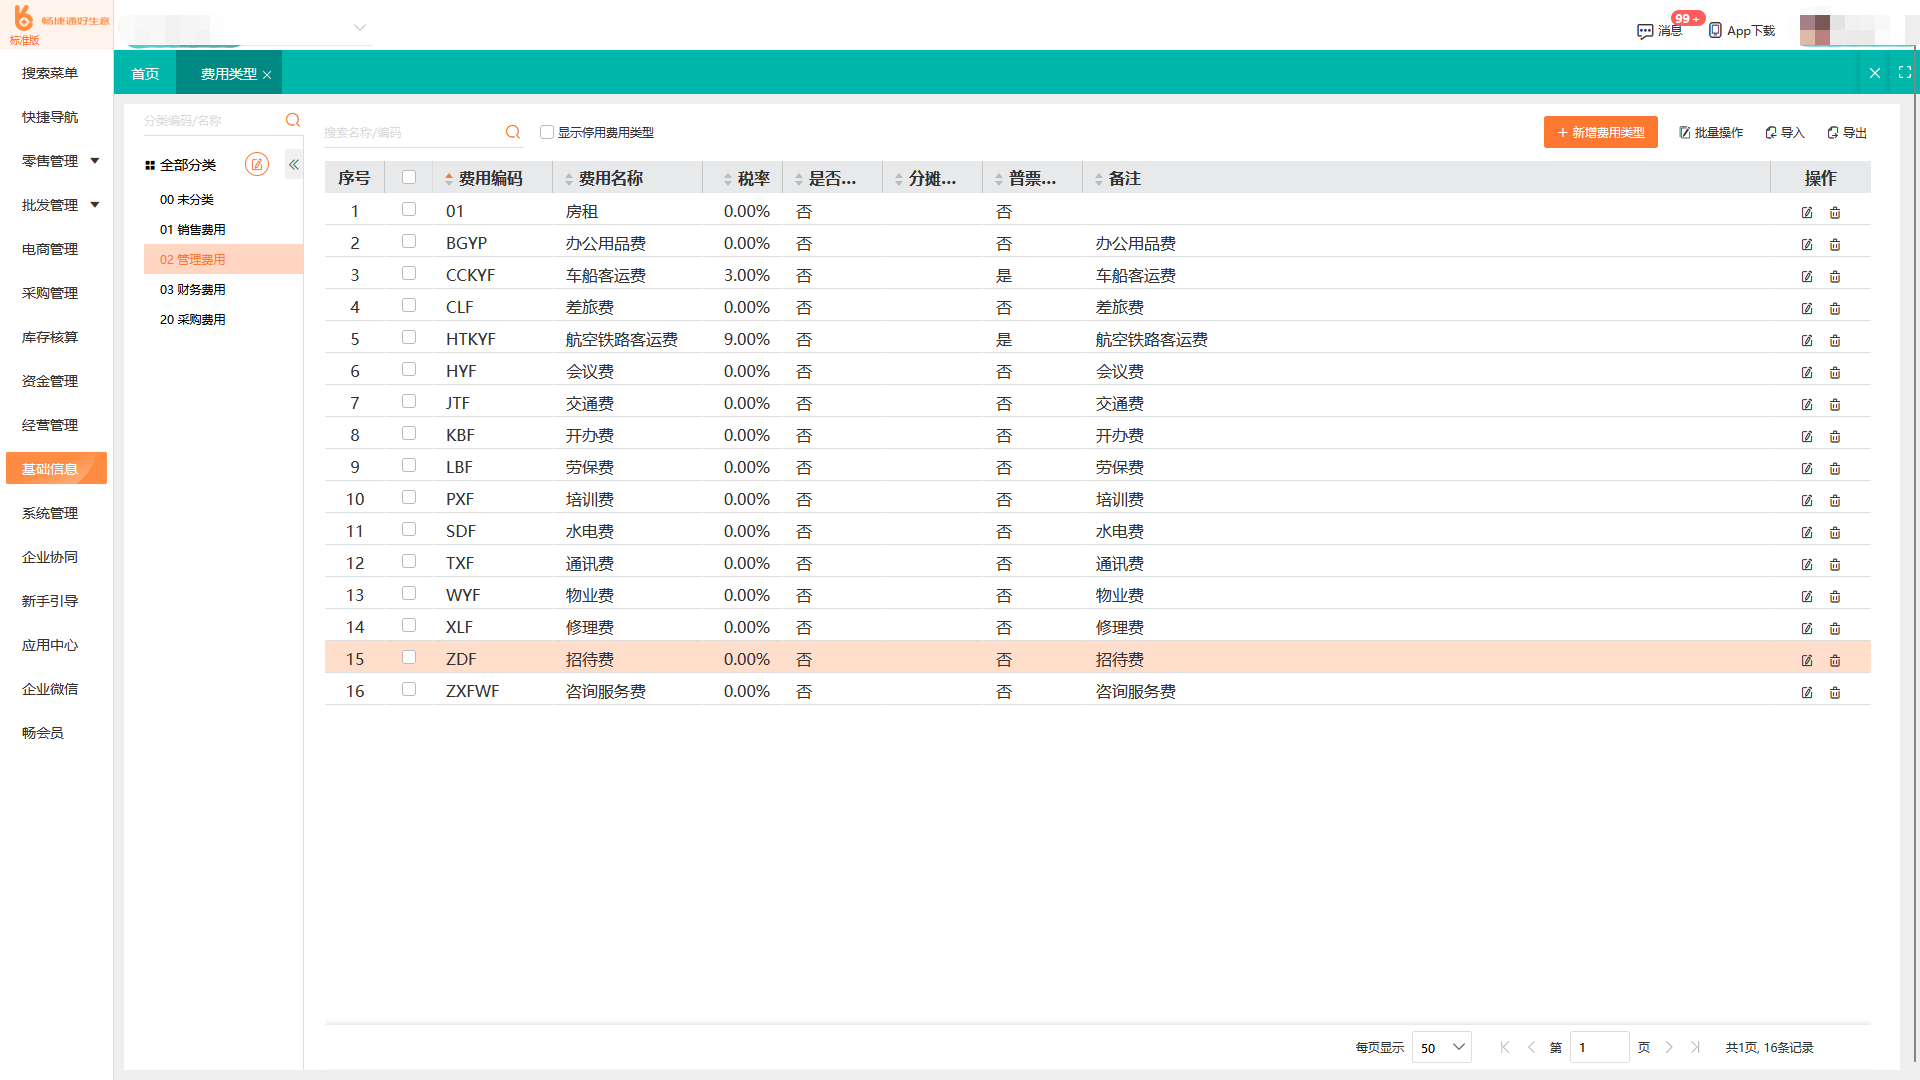Click next page navigation arrow

coord(1672,1048)
